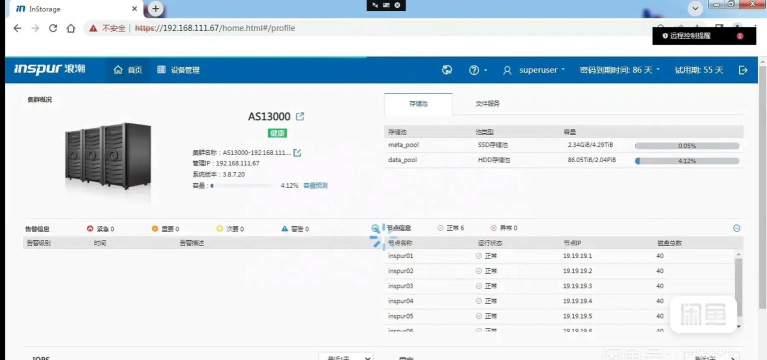Click the logout icon at header right
Screen dimensions: 767x360
[x=743, y=70]
